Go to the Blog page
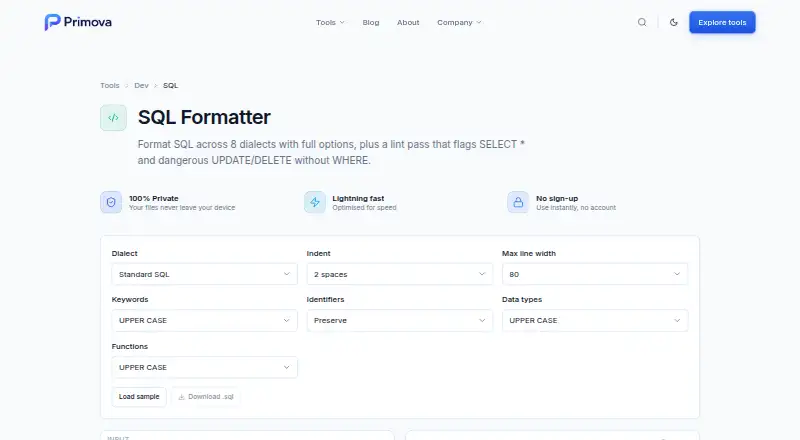This screenshot has height=440, width=800. click(371, 22)
